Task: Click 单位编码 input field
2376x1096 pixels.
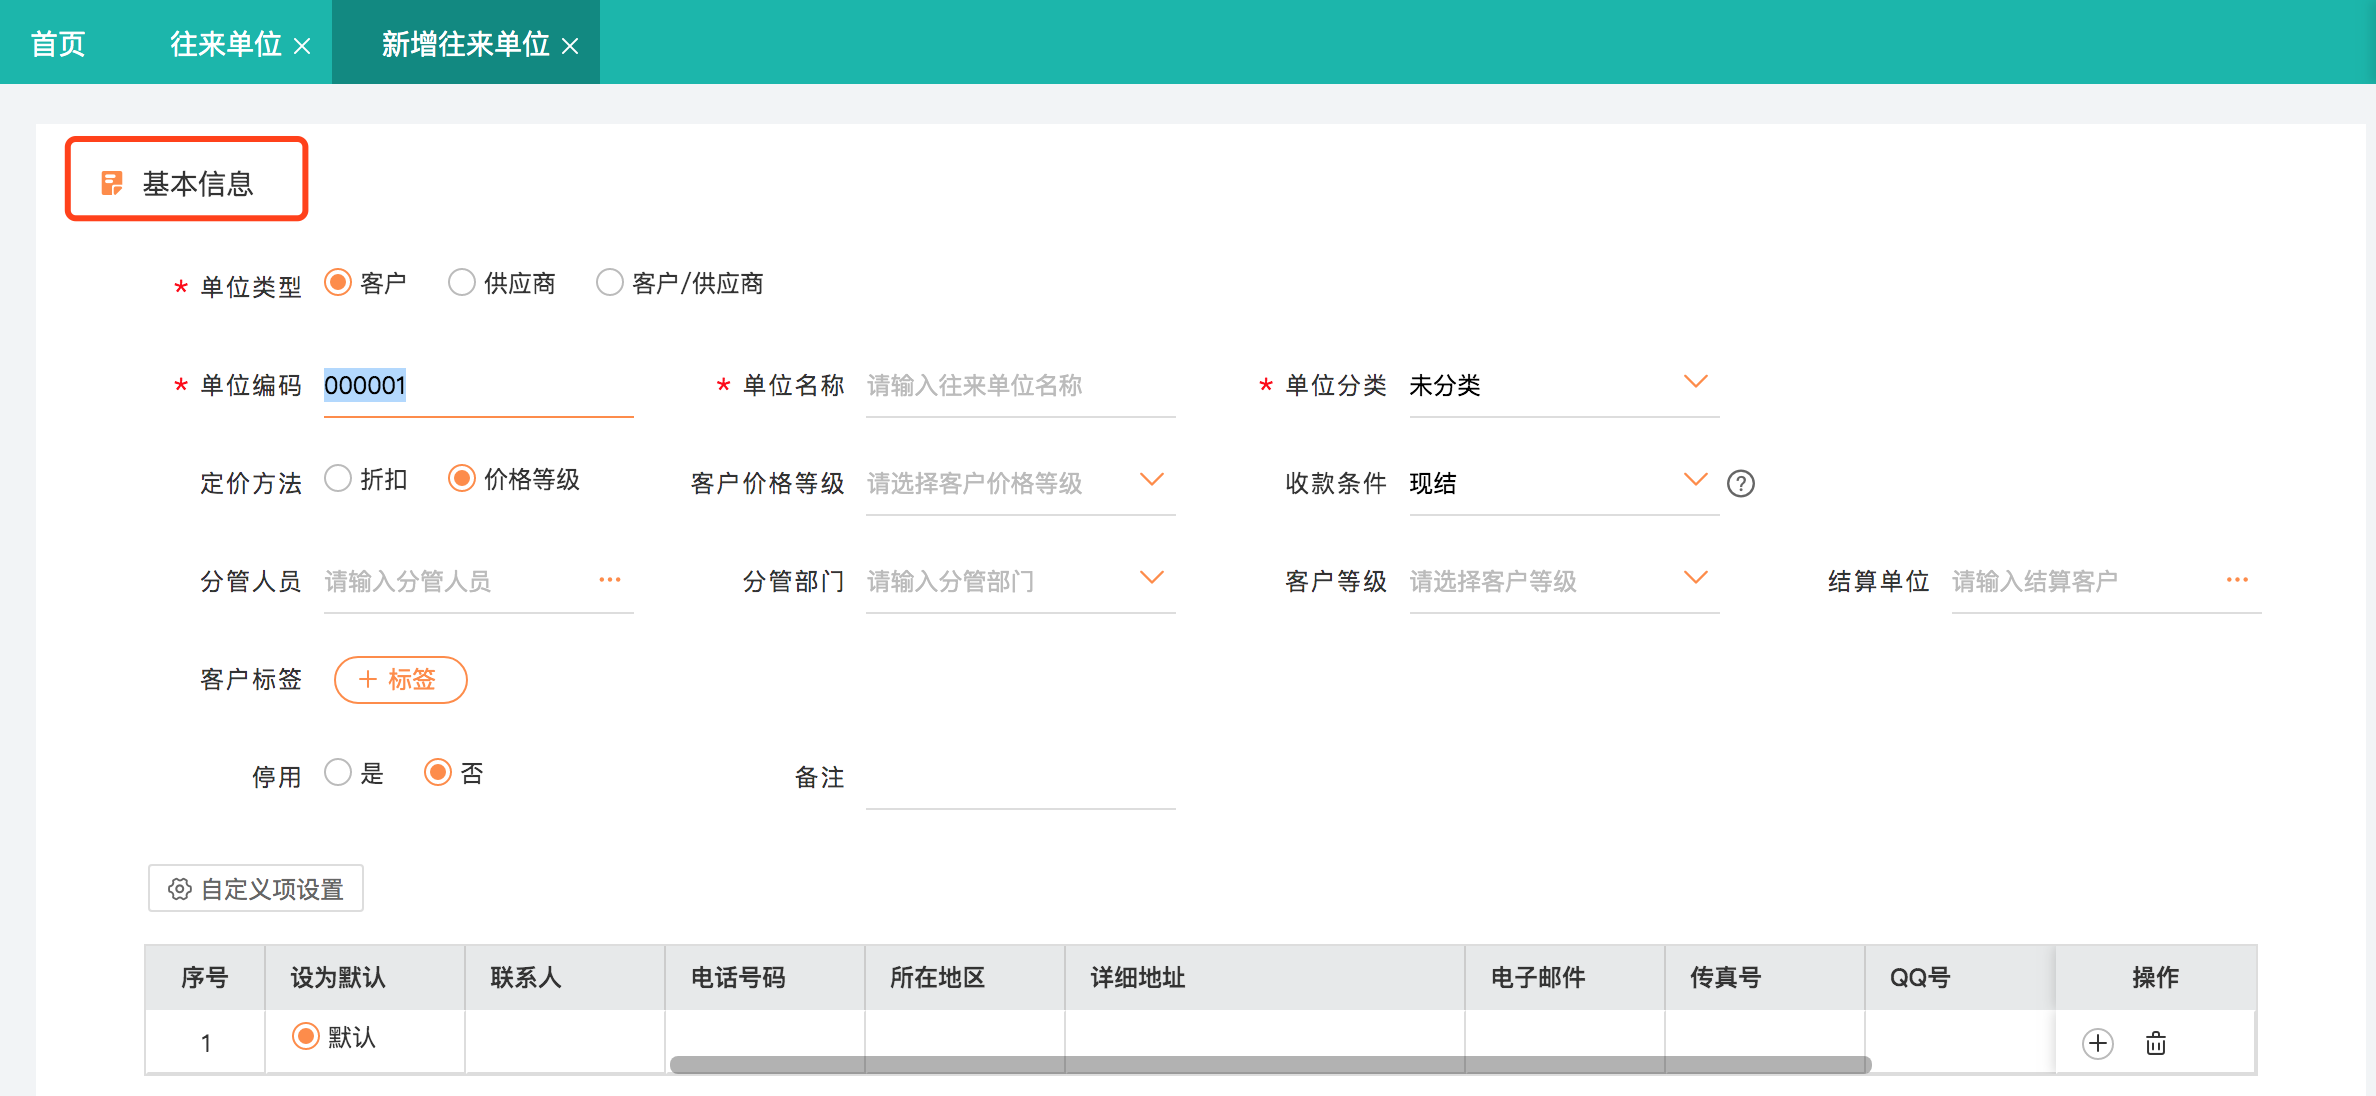Action: click(x=477, y=387)
